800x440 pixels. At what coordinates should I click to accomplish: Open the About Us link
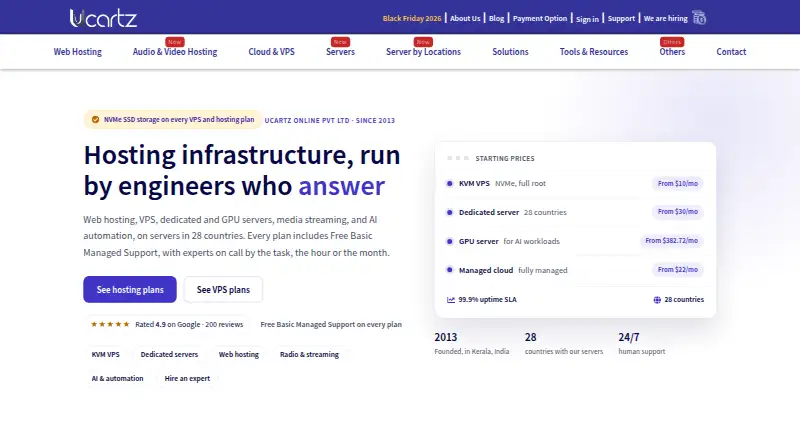coord(465,18)
